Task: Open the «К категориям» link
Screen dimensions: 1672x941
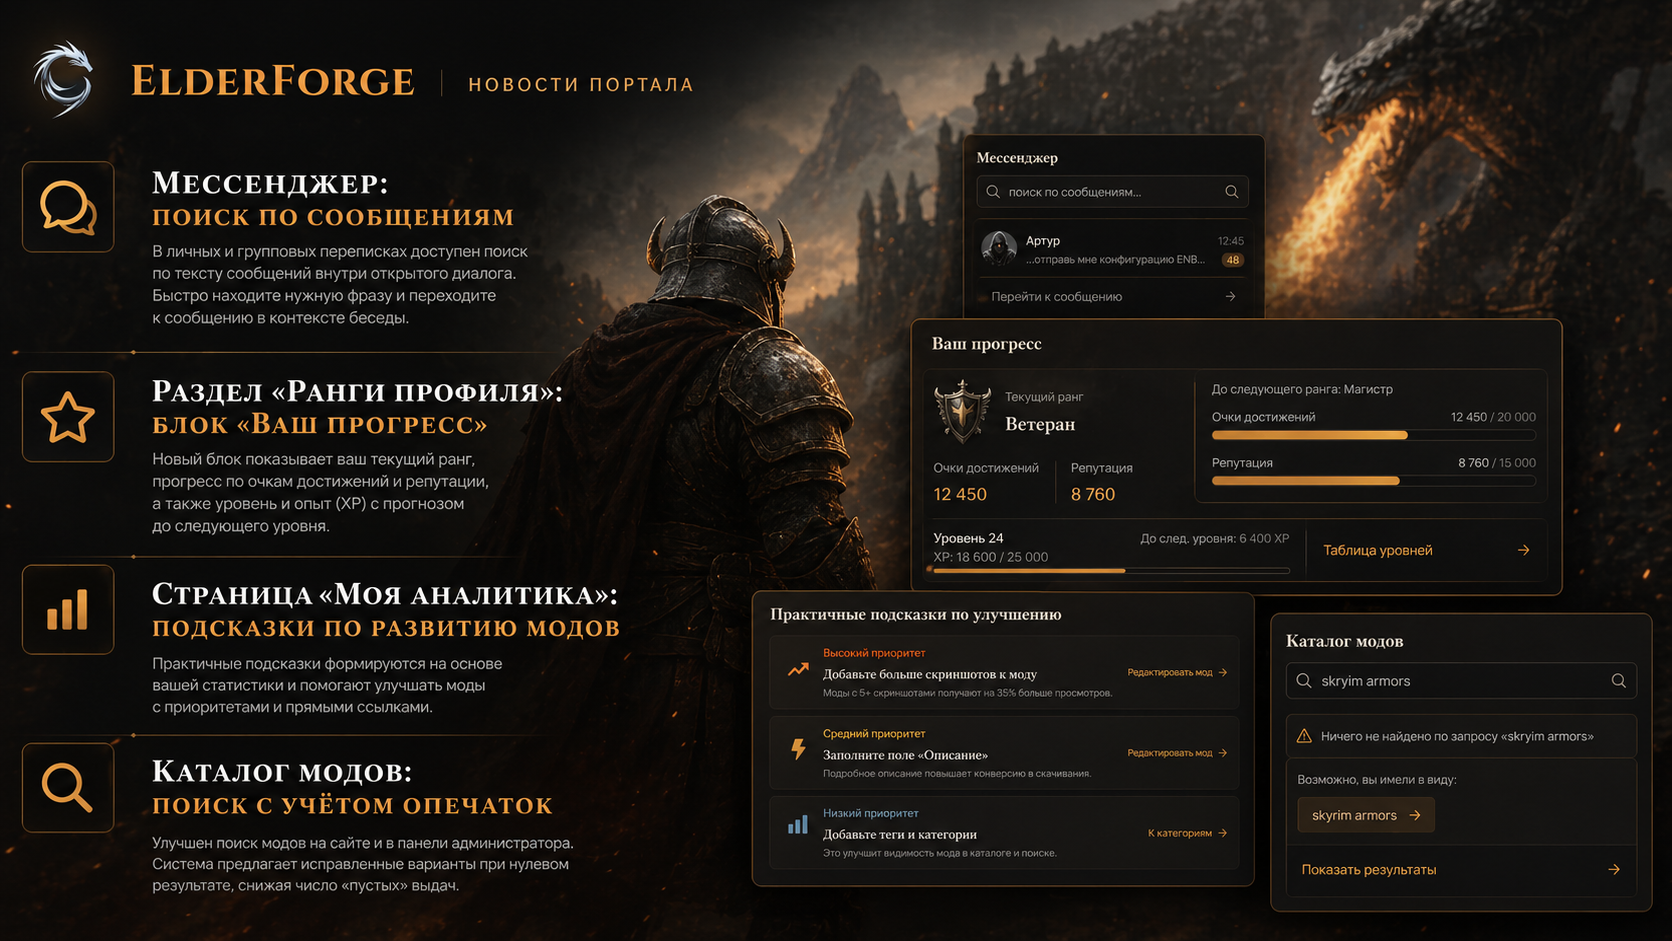Action: tap(1186, 833)
